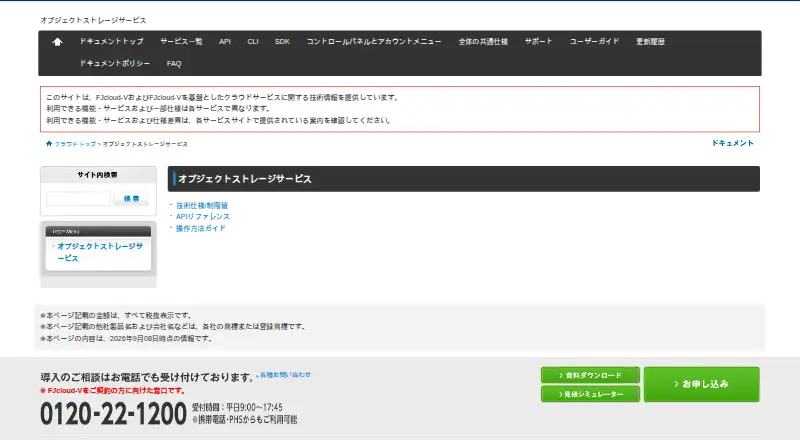Click 各種お問い合わせ link
This screenshot has height=440, width=800.
(285, 375)
